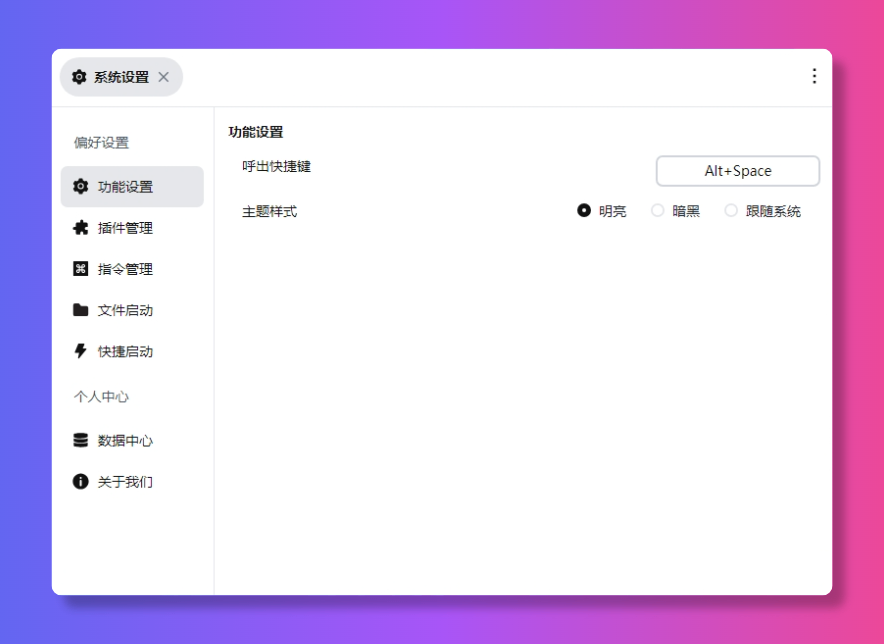The width and height of the screenshot is (884, 644).
Task: Click the info icon beside 关于我们
Action: (x=80, y=481)
